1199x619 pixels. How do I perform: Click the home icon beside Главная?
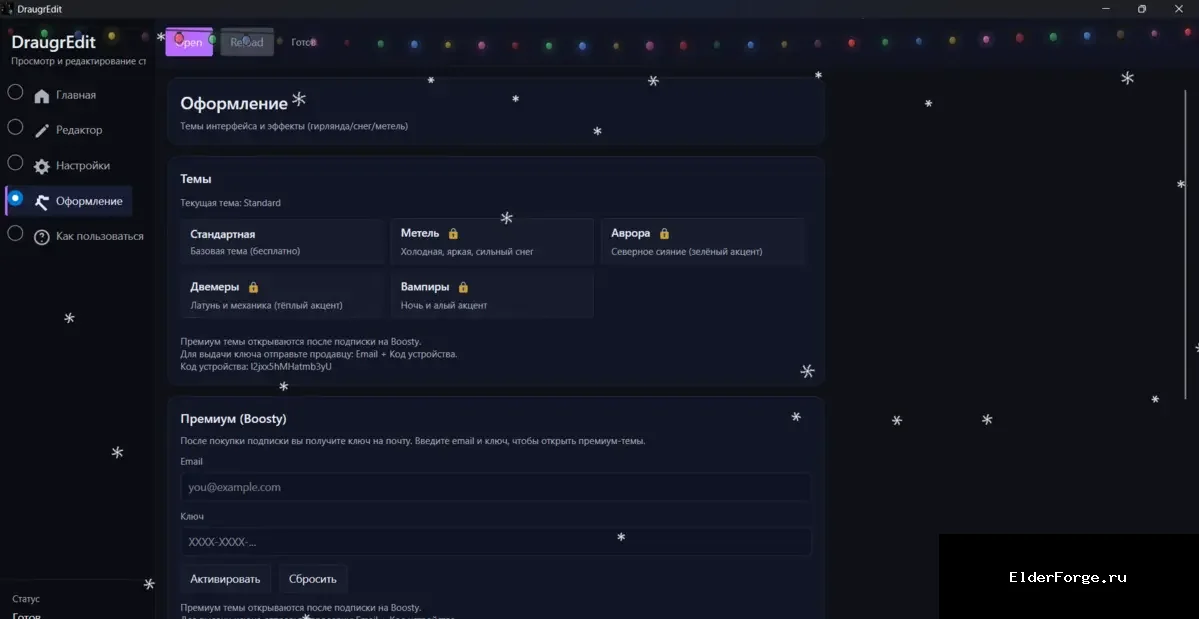pos(41,96)
